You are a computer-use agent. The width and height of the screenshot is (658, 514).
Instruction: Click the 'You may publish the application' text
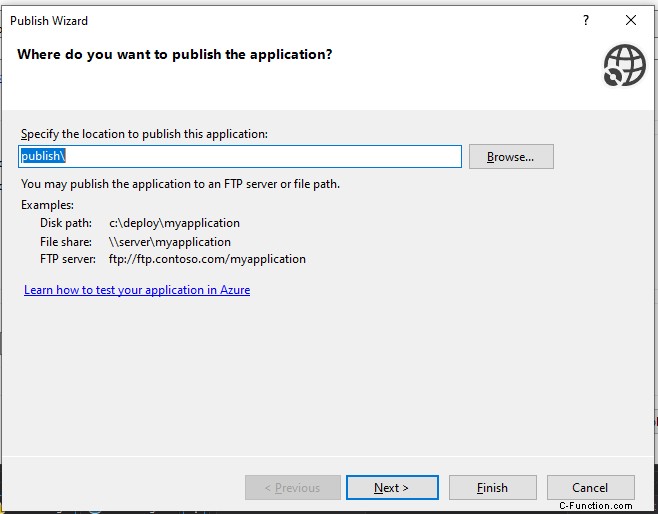[187, 184]
